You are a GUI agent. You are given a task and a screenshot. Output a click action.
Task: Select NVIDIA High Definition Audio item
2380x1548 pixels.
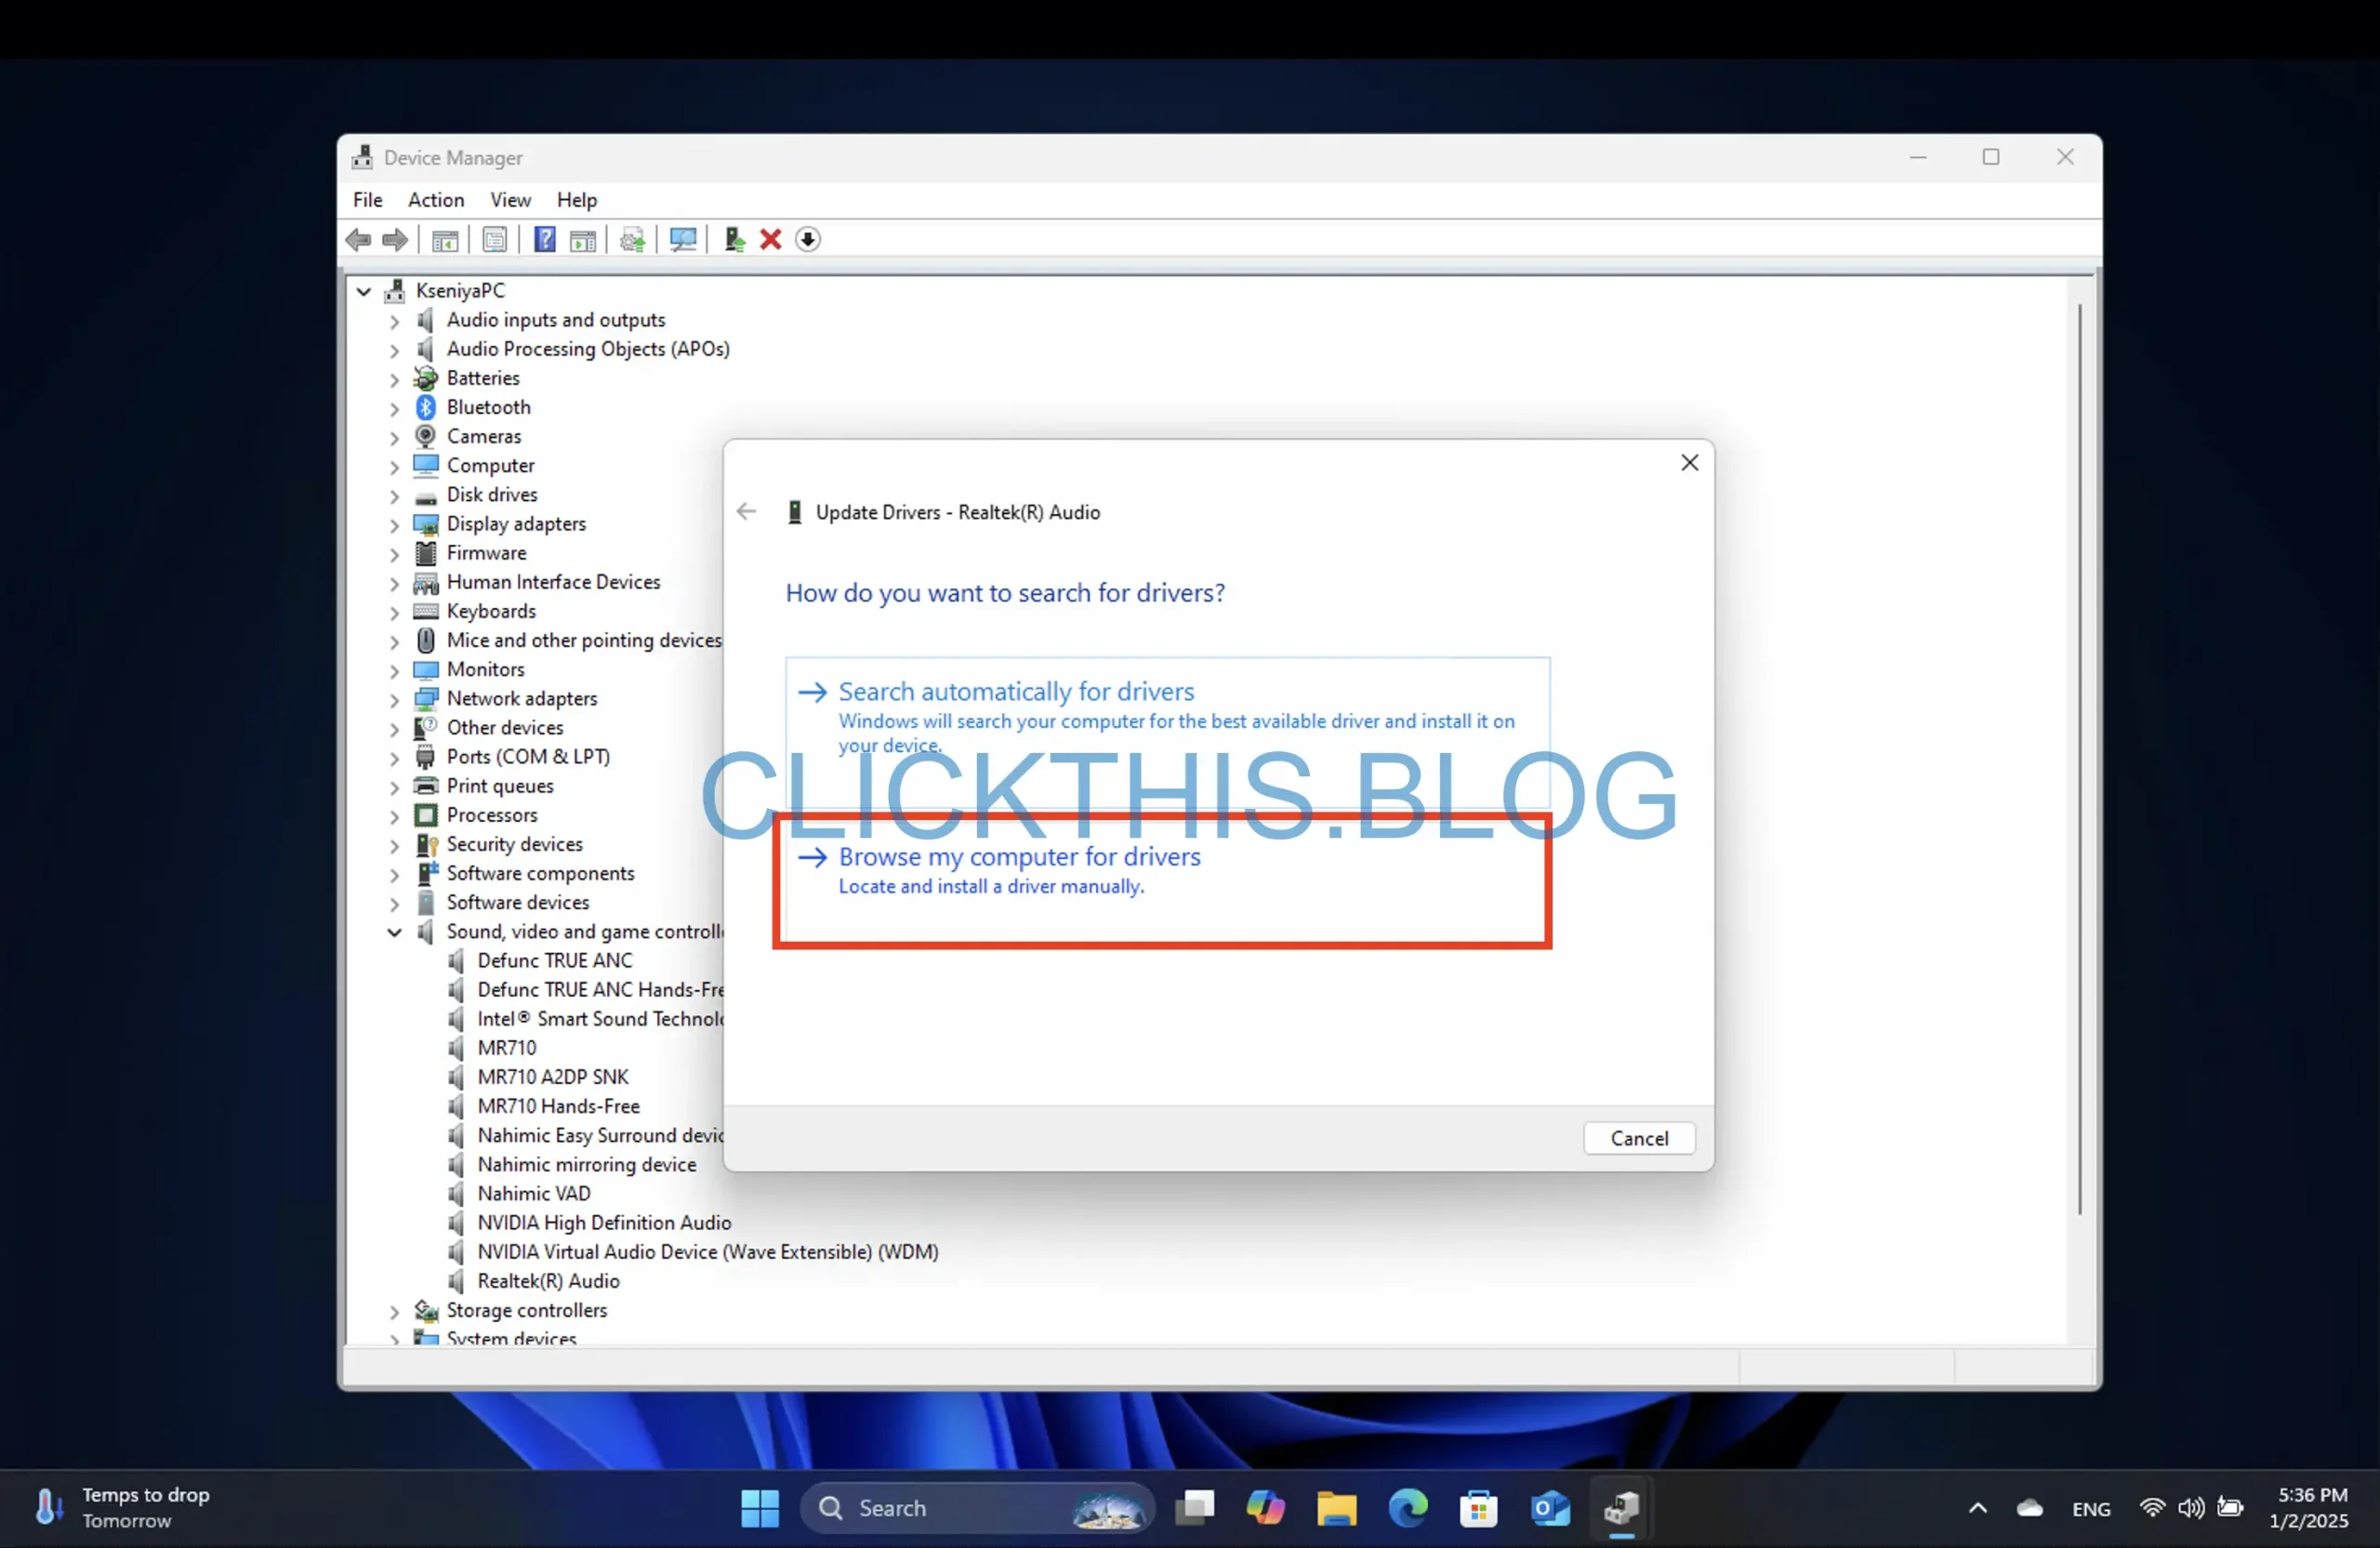[603, 1222]
